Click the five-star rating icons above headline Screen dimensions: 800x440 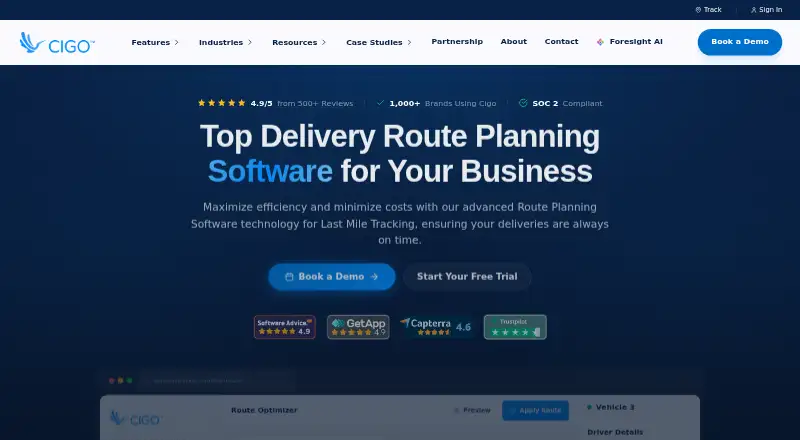tap(221, 103)
